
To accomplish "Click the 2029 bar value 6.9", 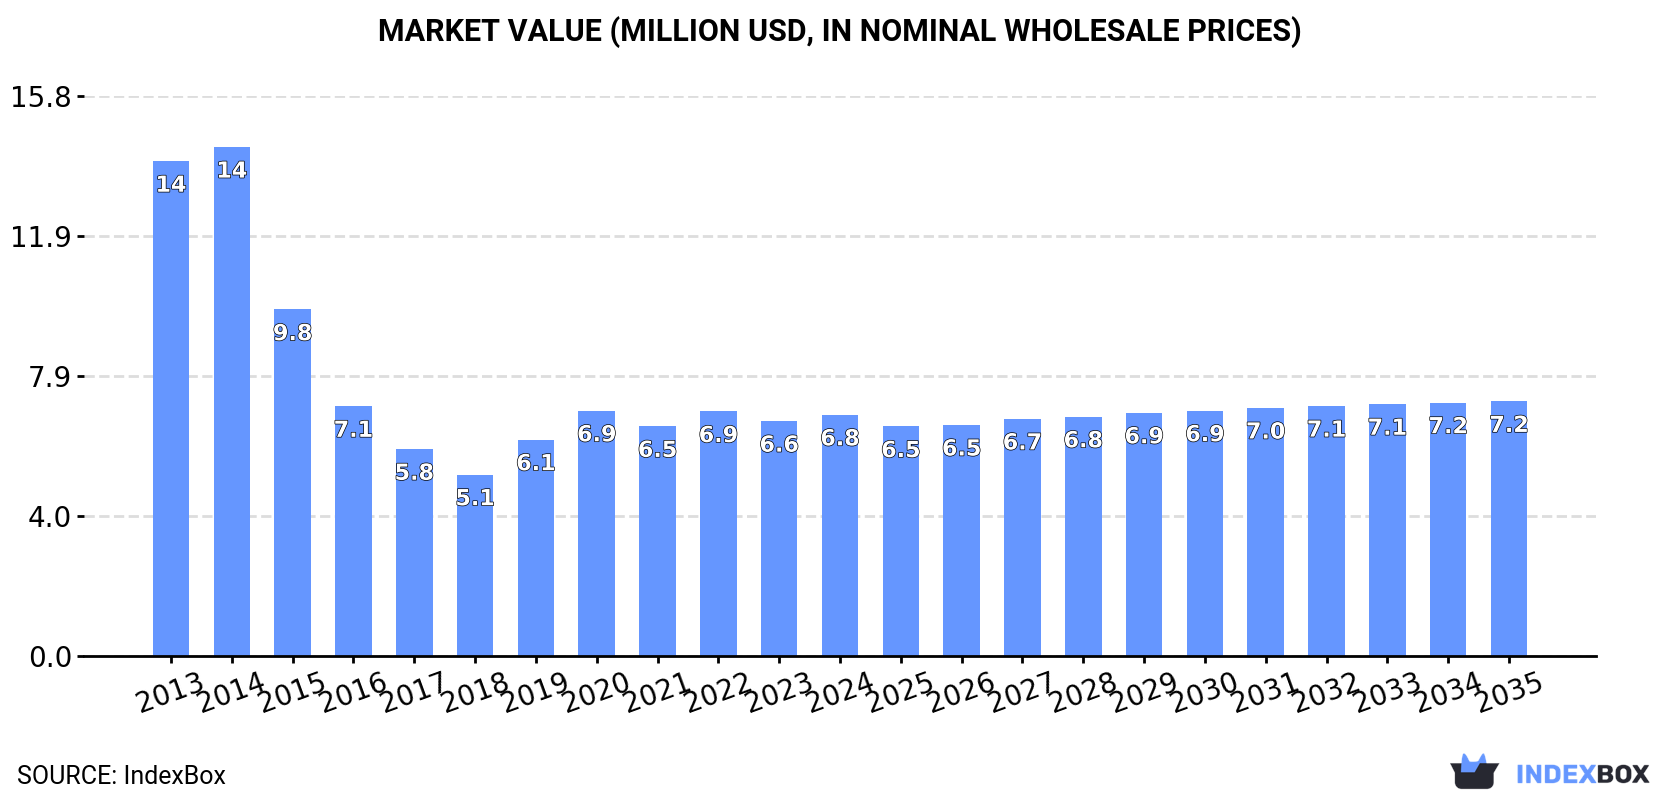I will click(1144, 435).
